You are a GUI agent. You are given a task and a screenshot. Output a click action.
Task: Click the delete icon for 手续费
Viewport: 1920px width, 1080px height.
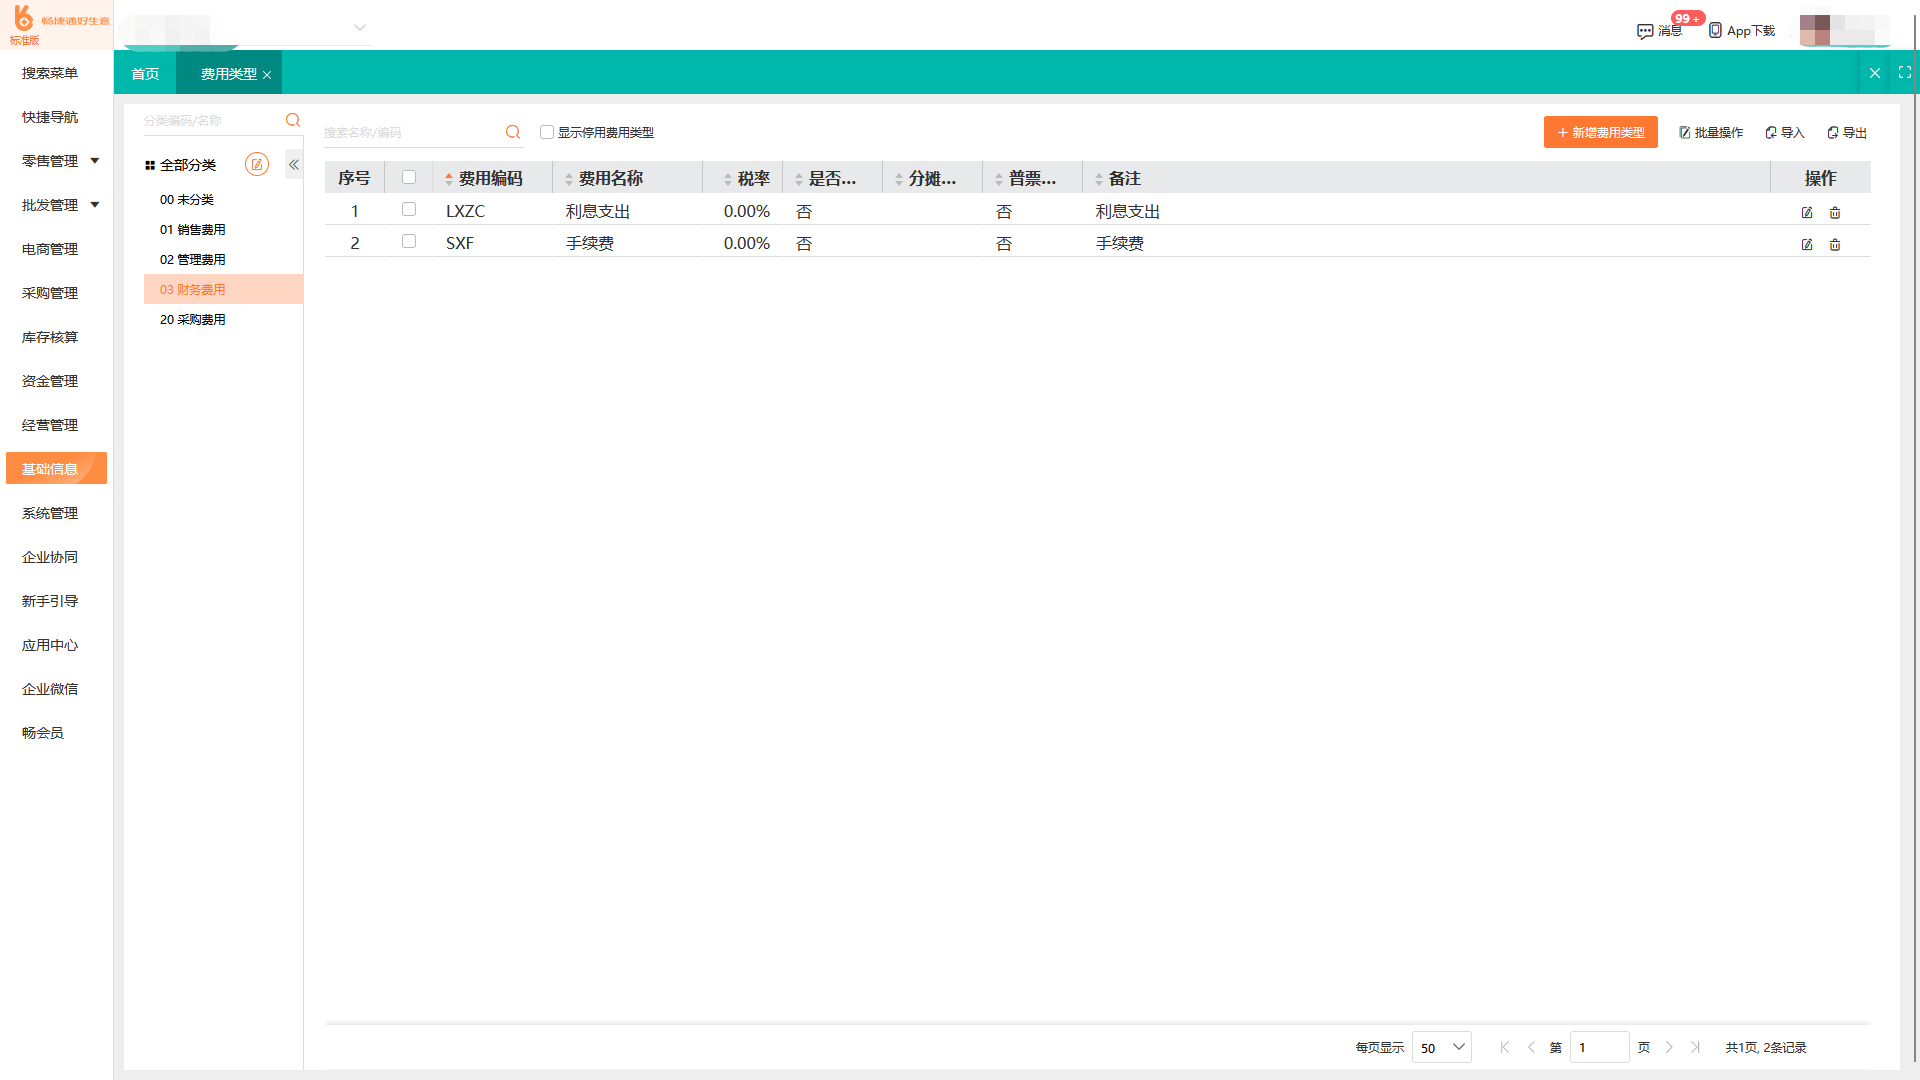(x=1836, y=244)
